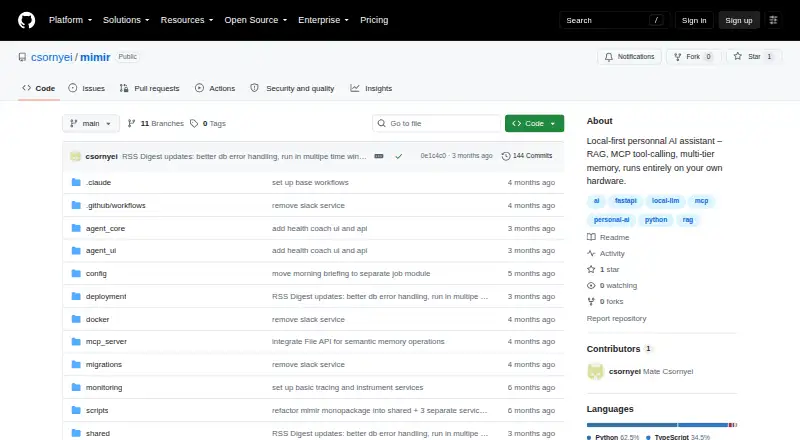Open the mimir repository link
Viewport: 800px width, 440px height.
coord(95,57)
